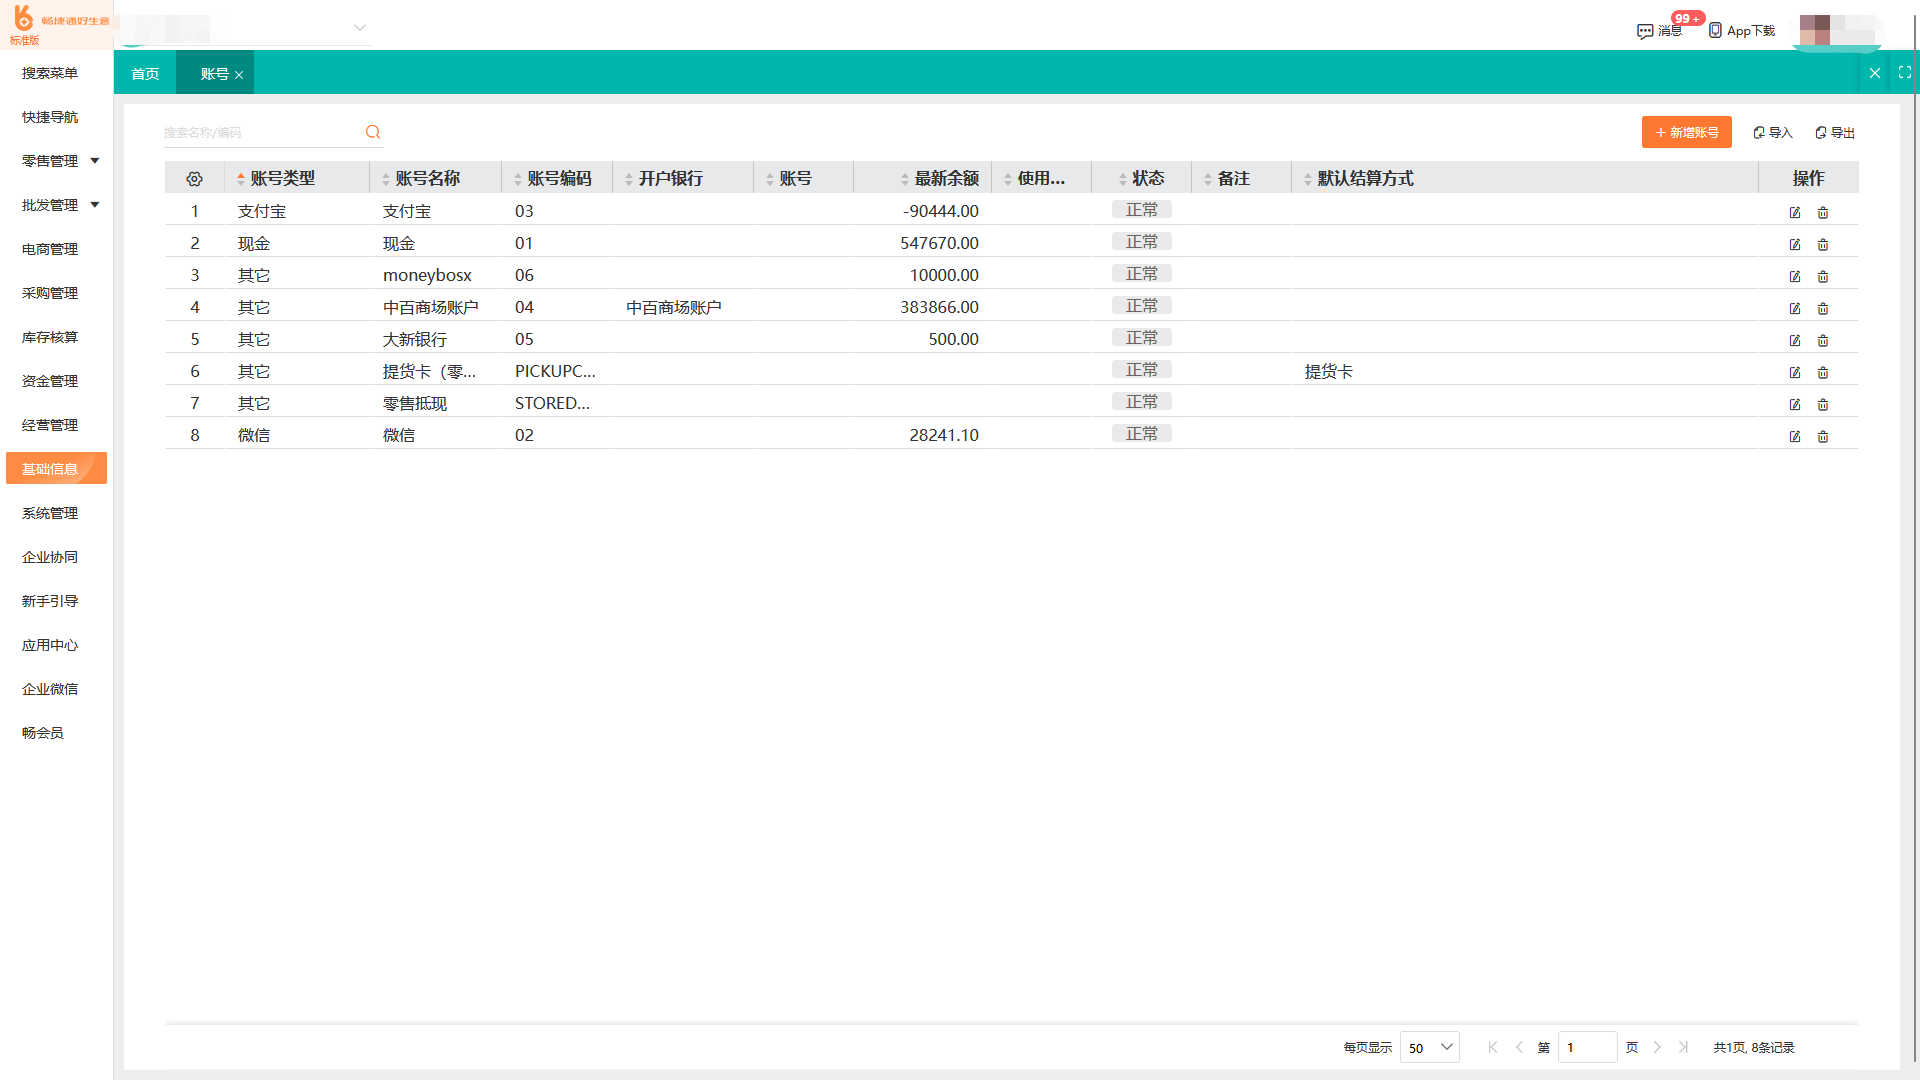The height and width of the screenshot is (1080, 1920).
Task: Toggle 零售管理 sidebar menu item
Action: click(61, 161)
